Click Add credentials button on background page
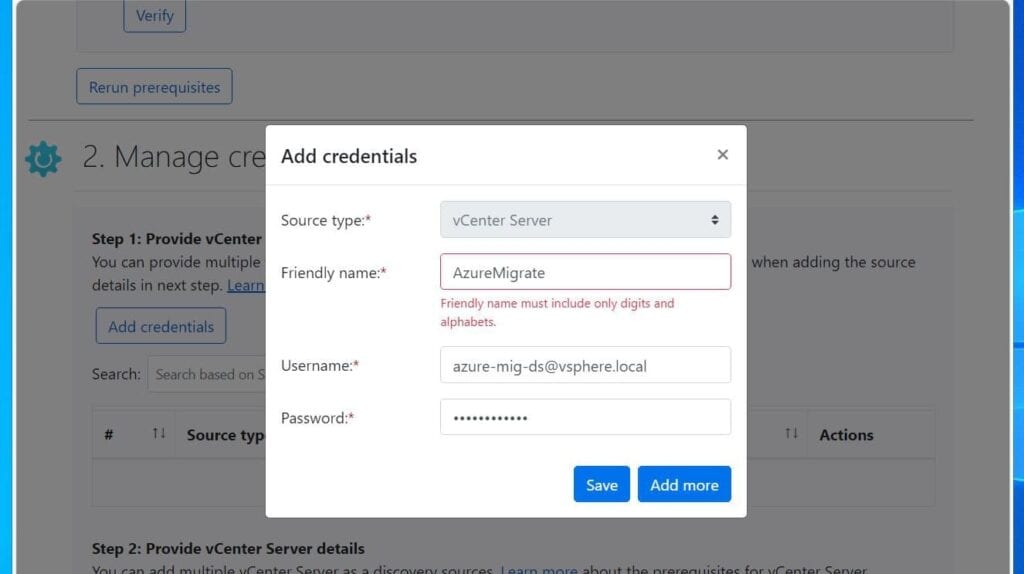Screen dimensions: 1024x574 pos(161,327)
